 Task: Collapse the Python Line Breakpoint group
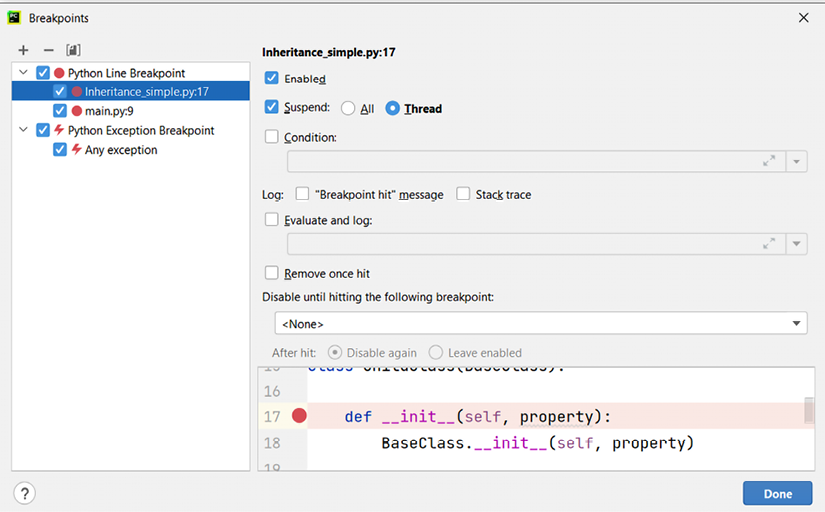pyautogui.click(x=24, y=73)
